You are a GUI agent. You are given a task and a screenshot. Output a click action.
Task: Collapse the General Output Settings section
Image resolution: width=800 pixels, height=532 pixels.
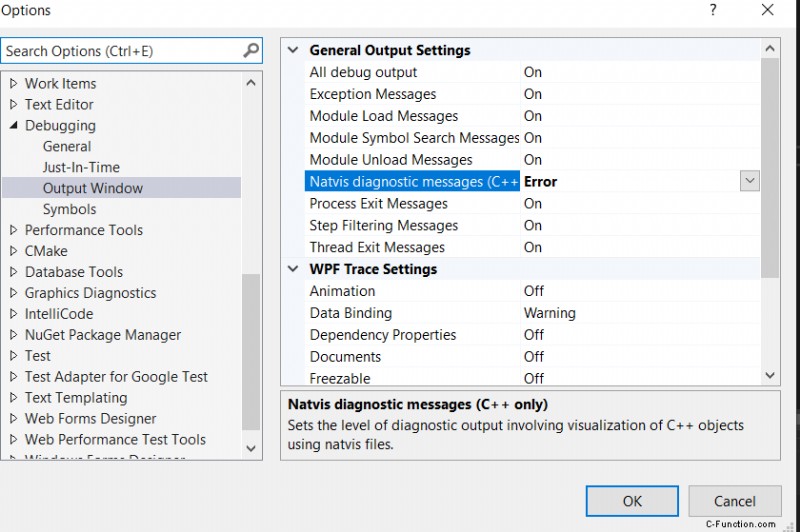coord(293,50)
